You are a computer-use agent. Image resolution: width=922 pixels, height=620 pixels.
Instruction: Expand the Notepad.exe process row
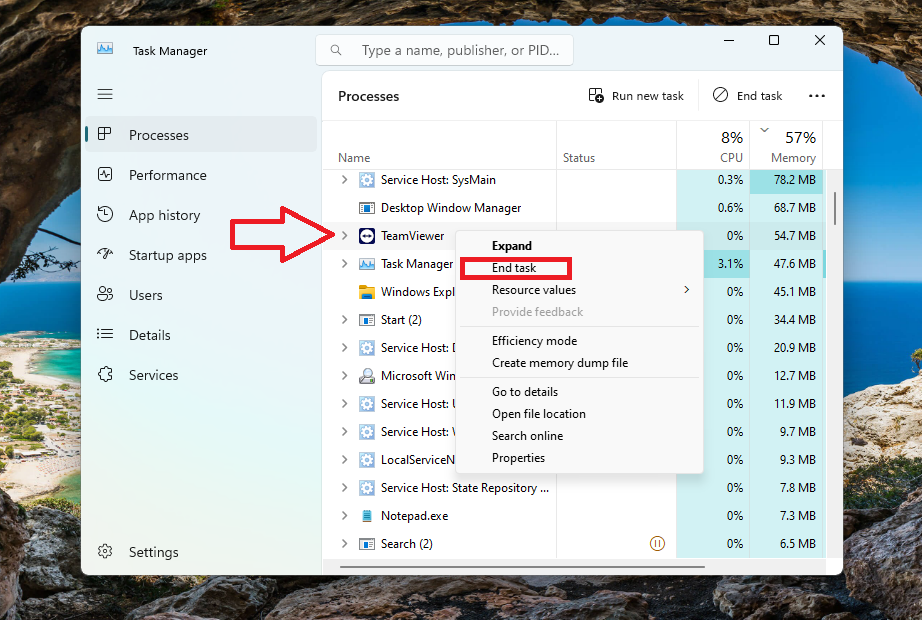point(345,515)
